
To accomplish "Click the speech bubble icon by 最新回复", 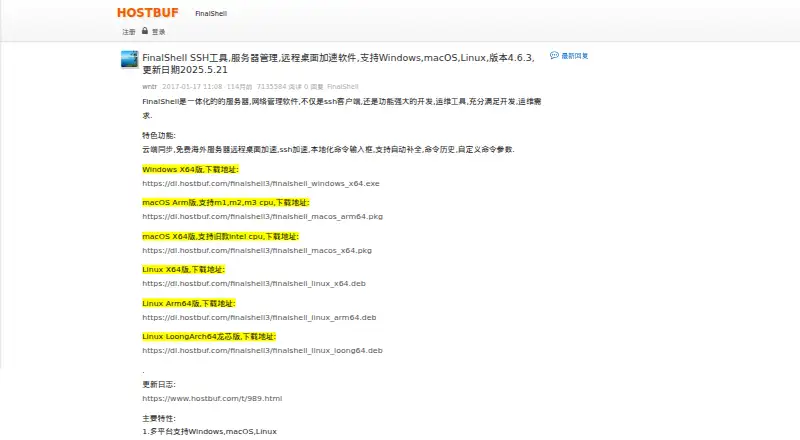I will tap(554, 56).
